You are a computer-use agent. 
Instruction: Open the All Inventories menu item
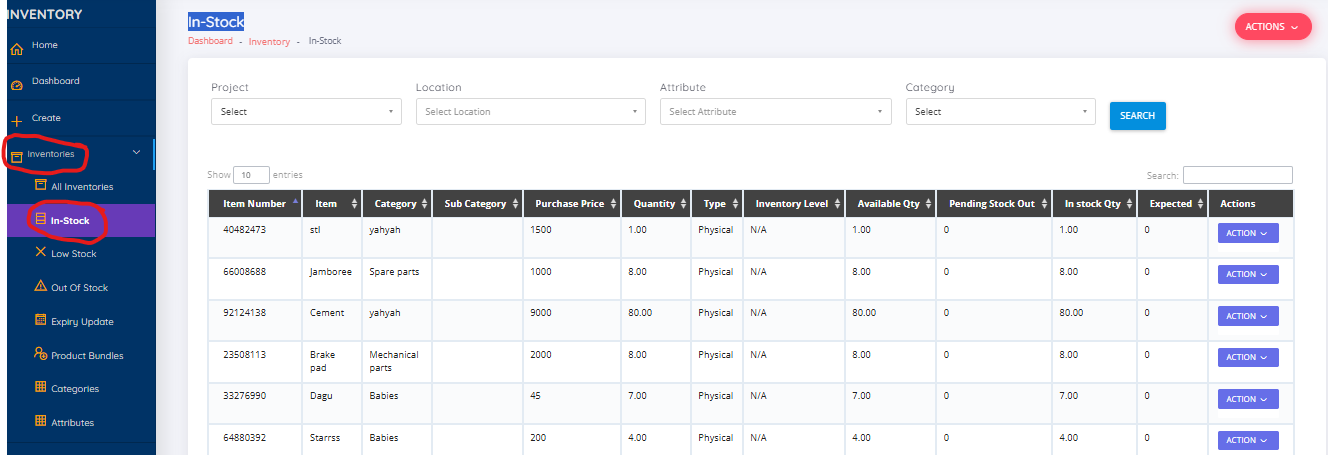(x=82, y=187)
